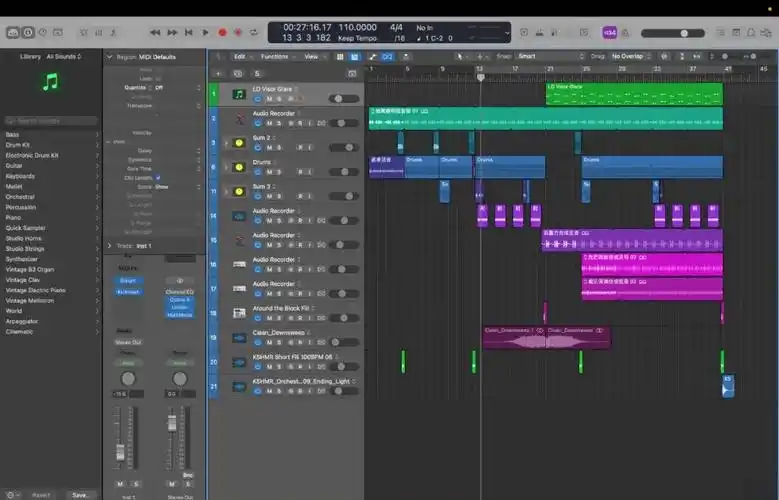
Task: Click the Clean_Downsweep track waveform icon
Action: coord(239,337)
